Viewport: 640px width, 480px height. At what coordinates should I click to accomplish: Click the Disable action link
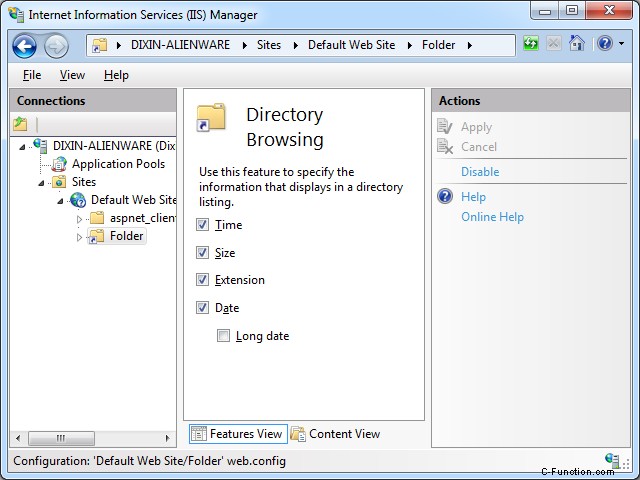tap(480, 172)
